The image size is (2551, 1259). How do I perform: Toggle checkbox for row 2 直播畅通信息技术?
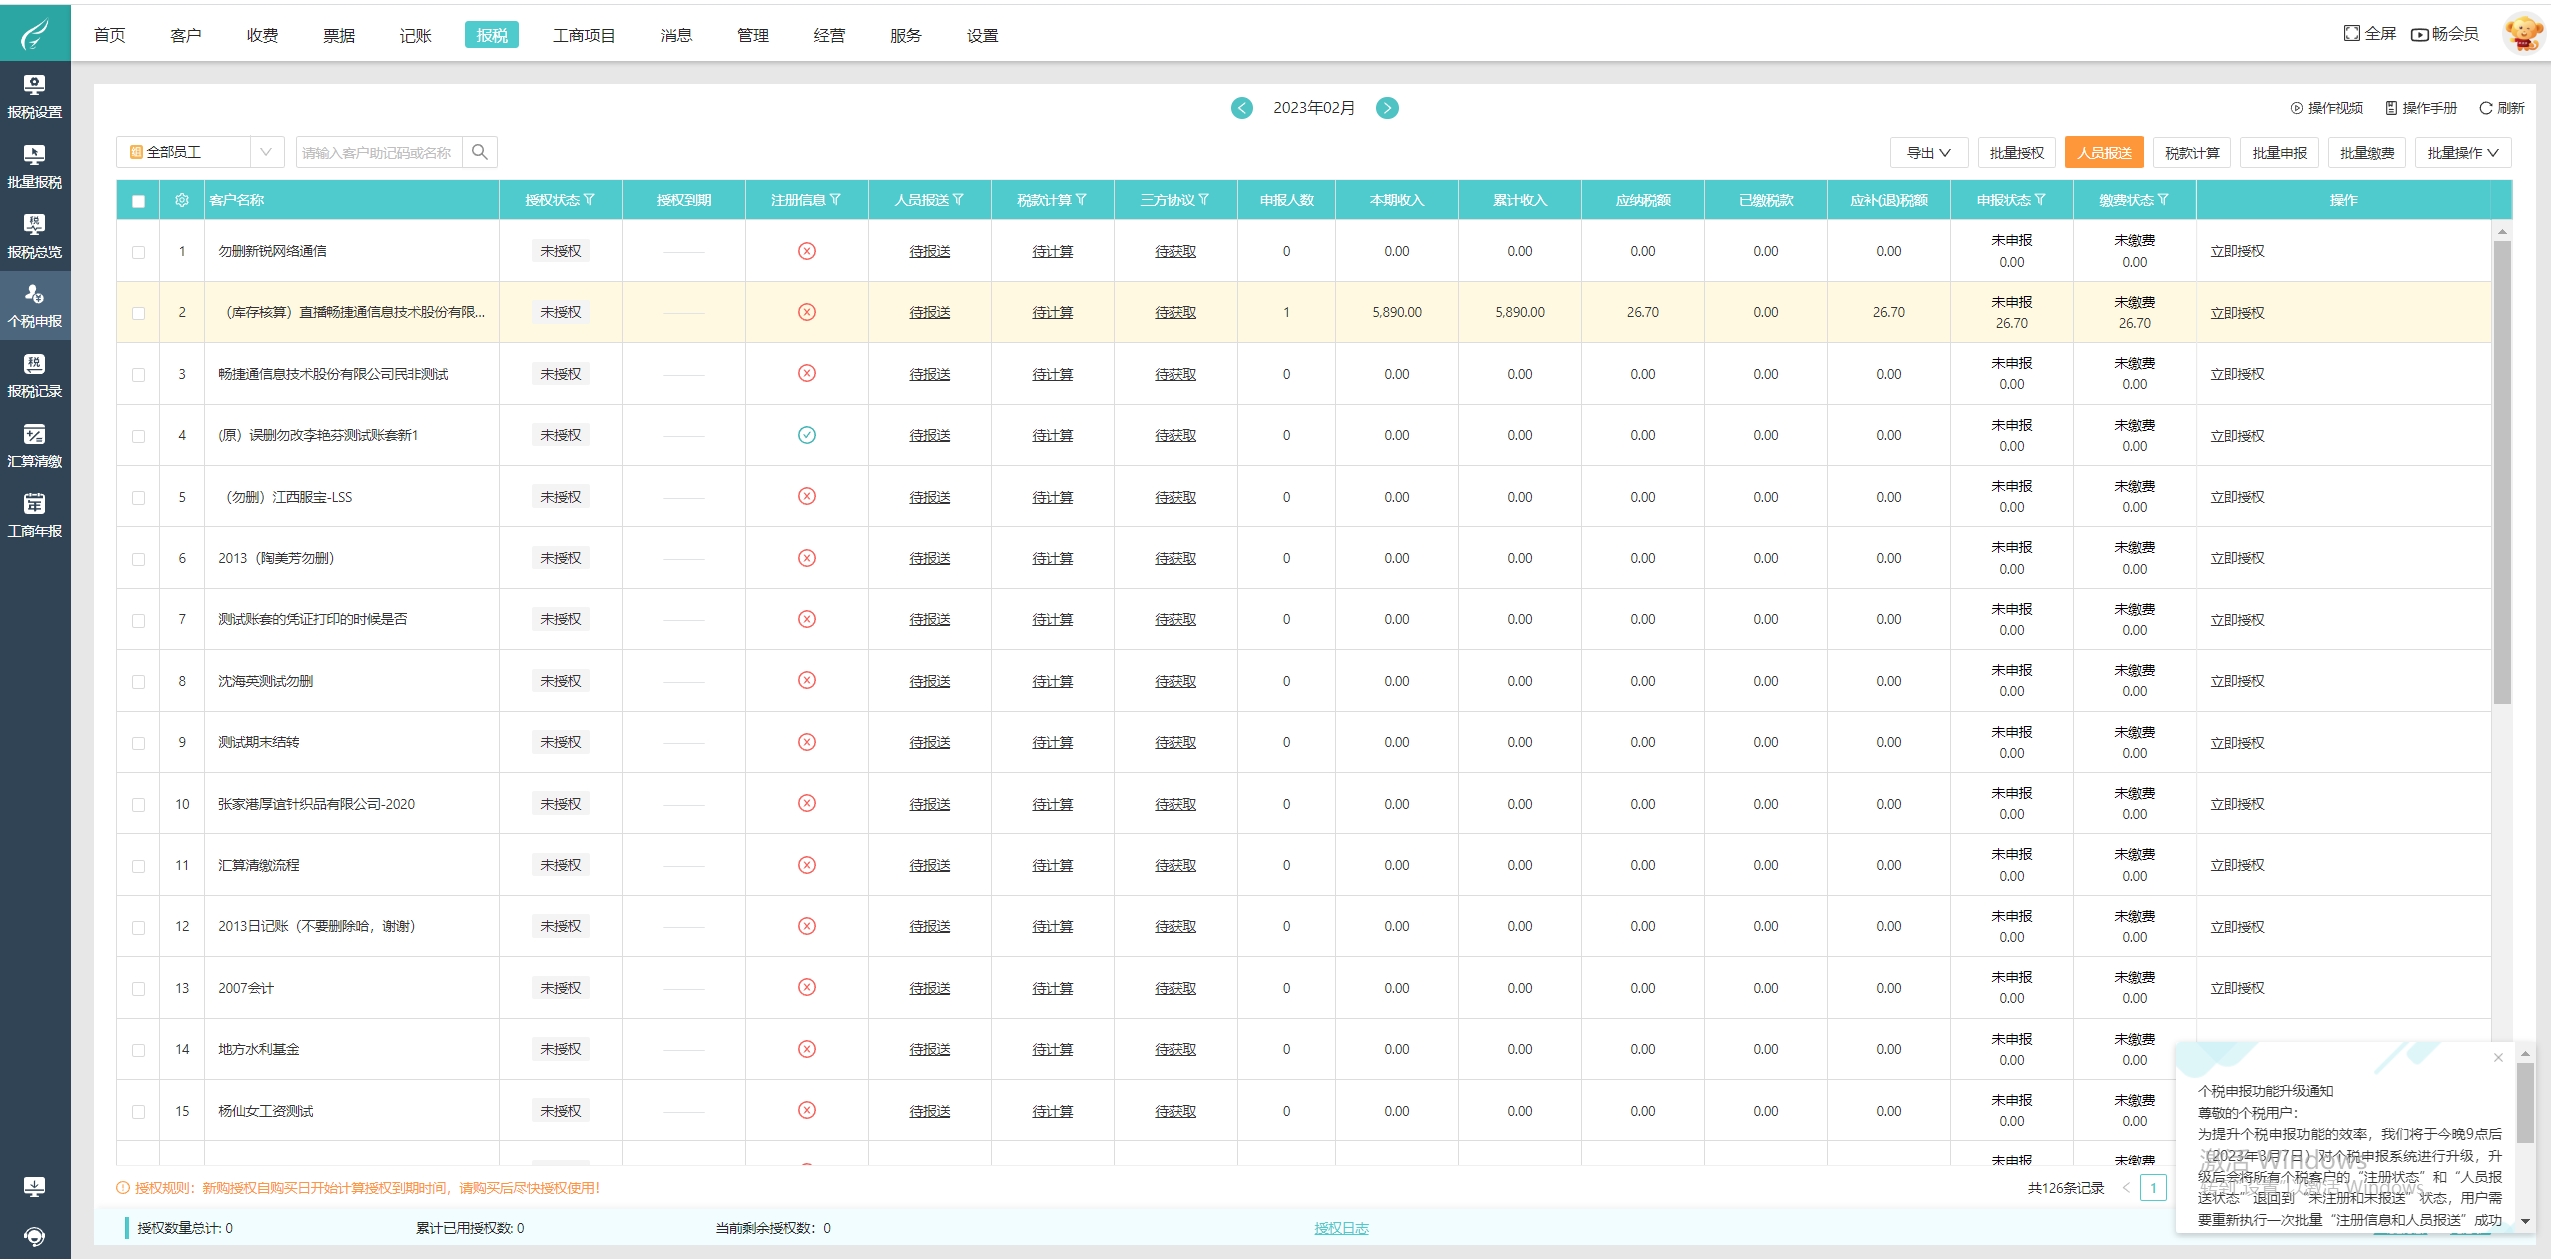tap(138, 312)
